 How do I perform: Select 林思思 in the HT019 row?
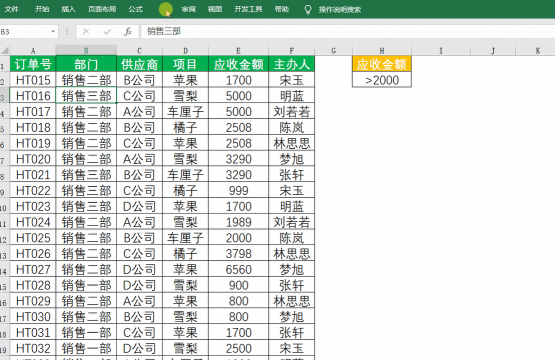pos(291,143)
